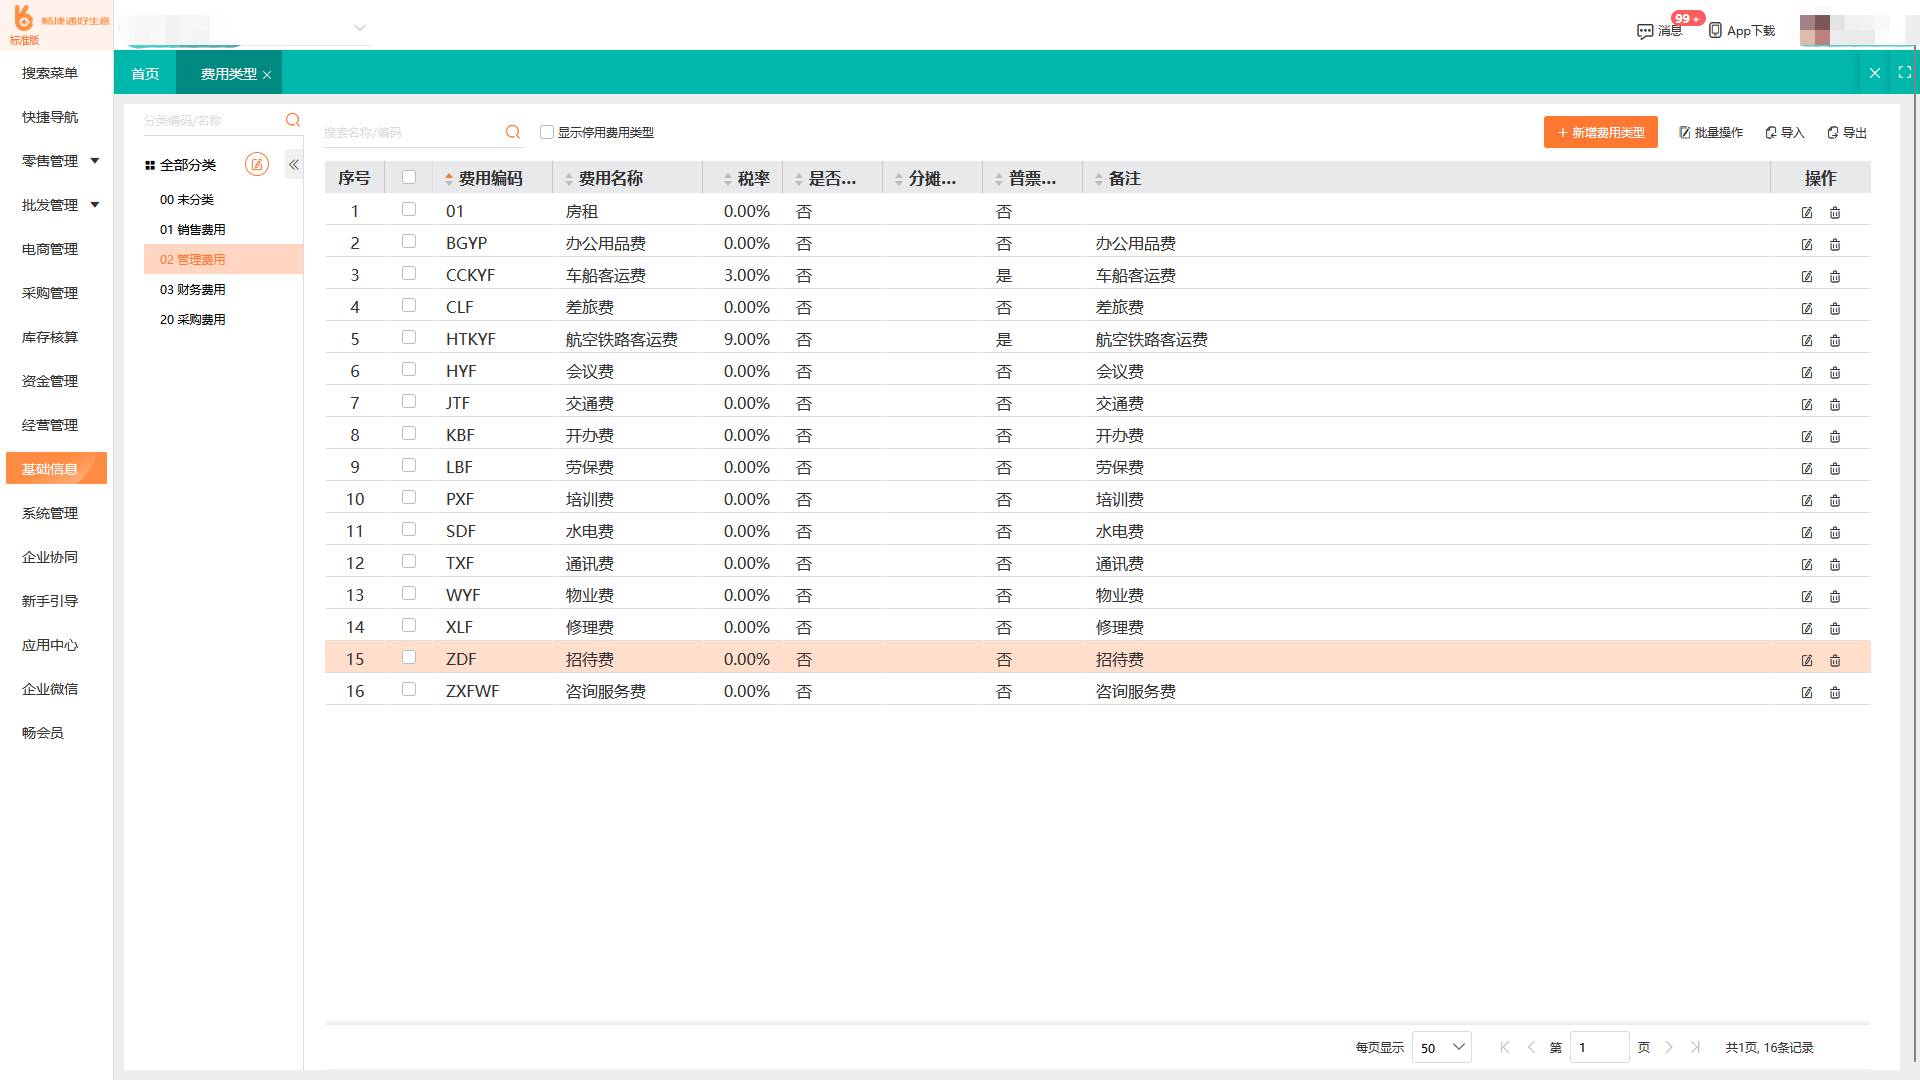Image resolution: width=1920 pixels, height=1080 pixels.
Task: Select checkbox for row 15 ZDF
Action: point(409,657)
